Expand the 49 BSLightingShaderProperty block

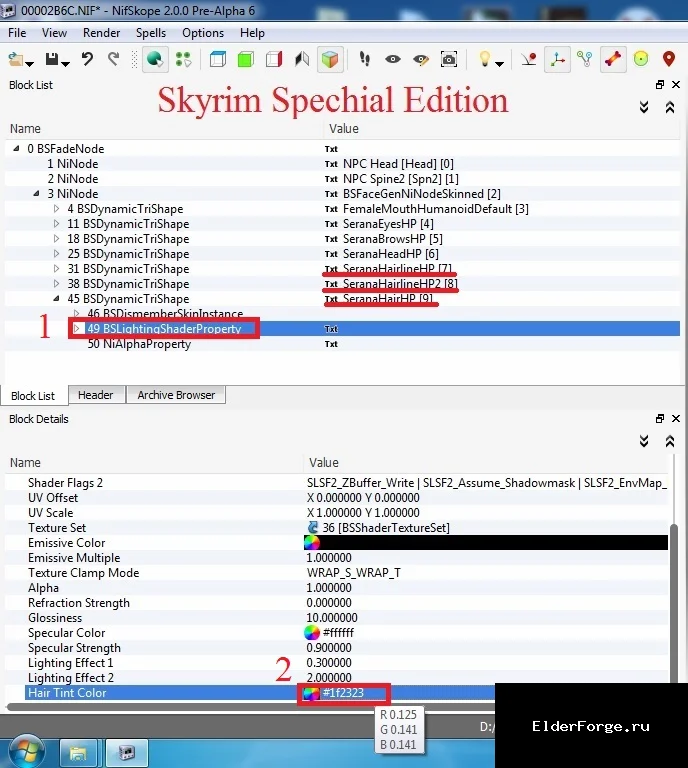pyautogui.click(x=77, y=328)
